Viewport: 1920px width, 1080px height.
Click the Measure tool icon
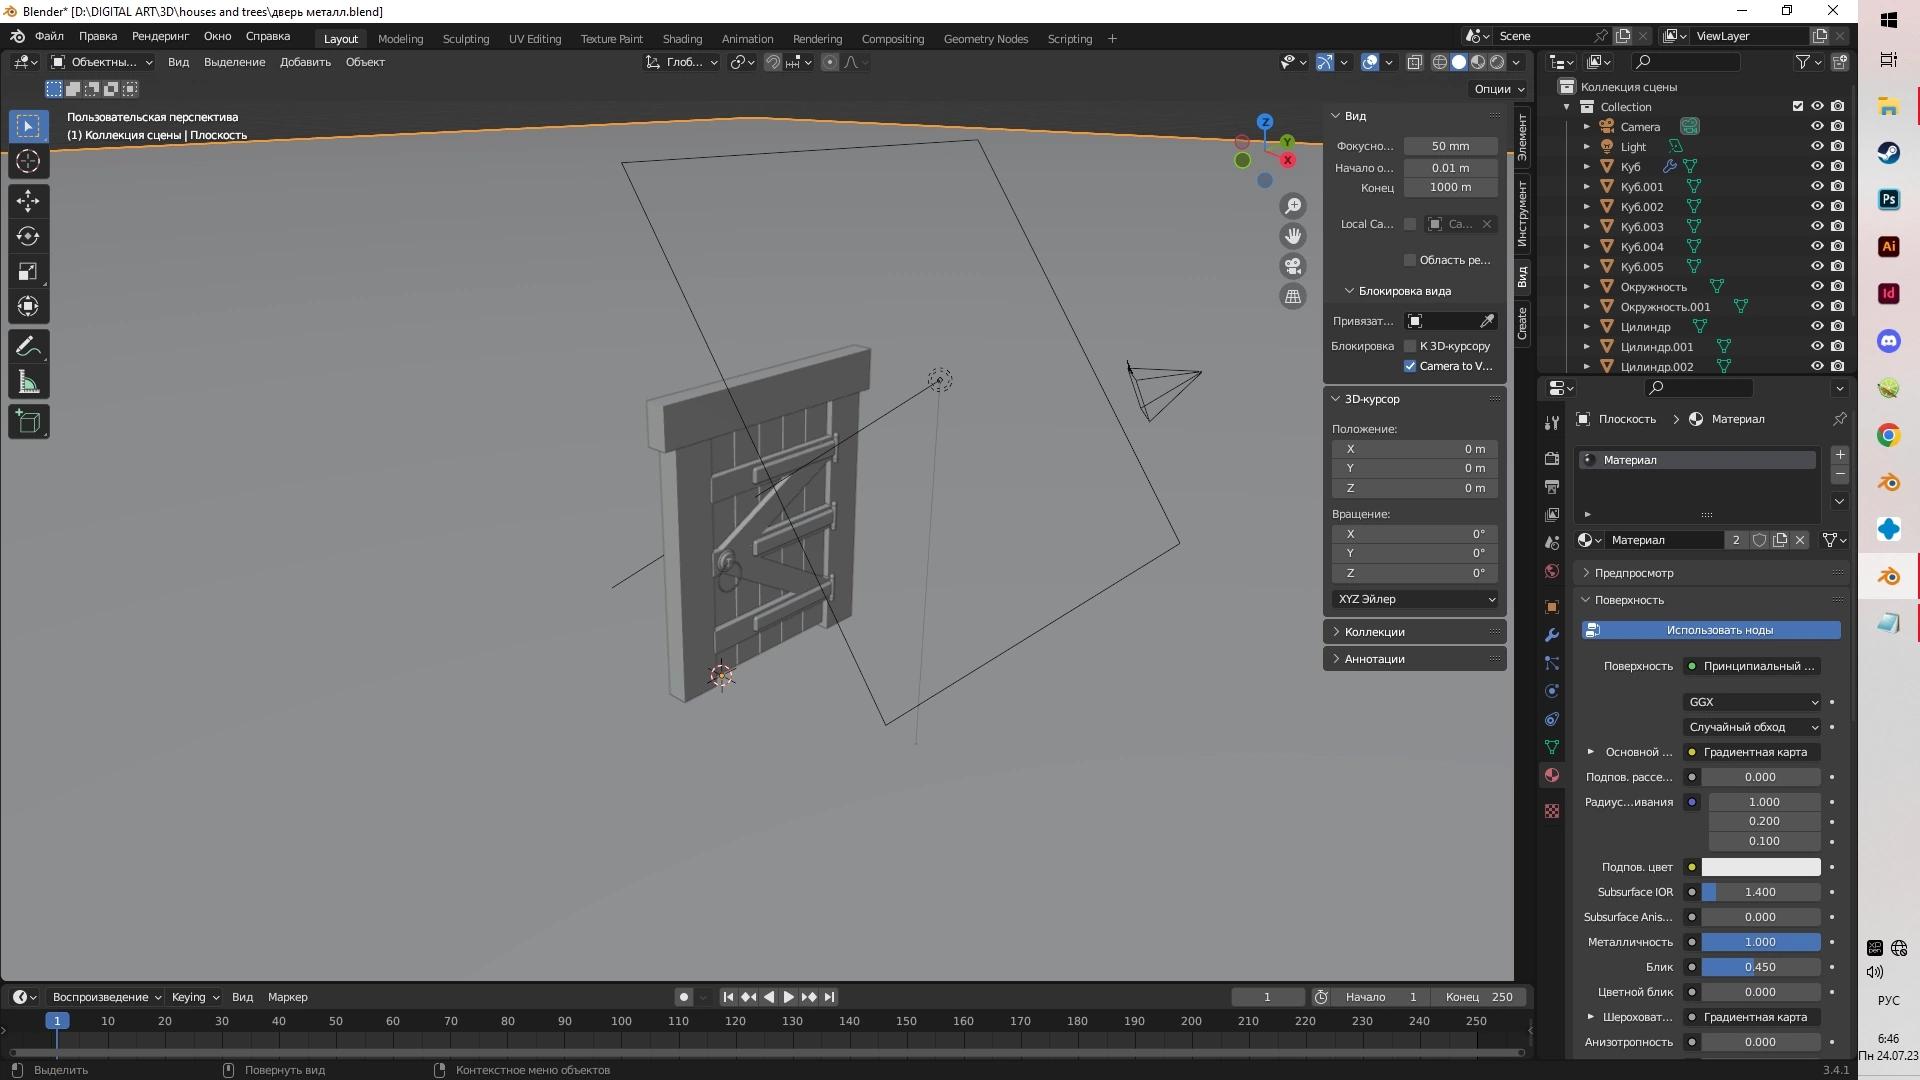coord(29,382)
